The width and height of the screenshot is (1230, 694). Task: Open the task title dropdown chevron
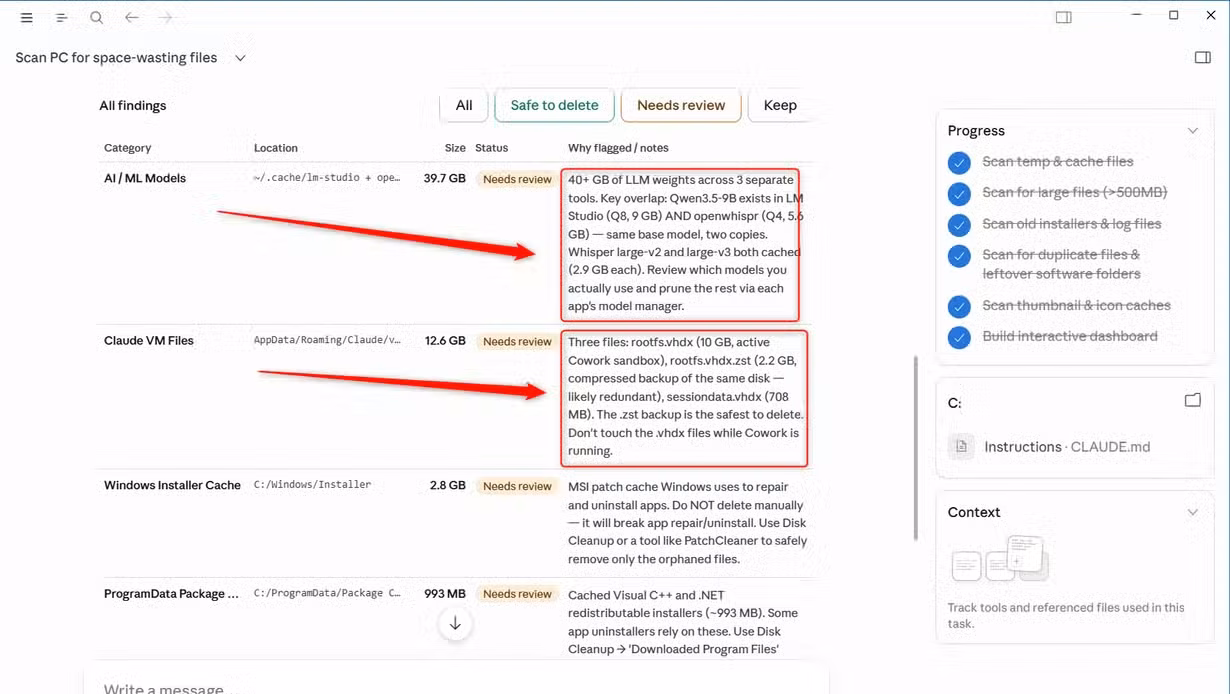click(x=240, y=58)
